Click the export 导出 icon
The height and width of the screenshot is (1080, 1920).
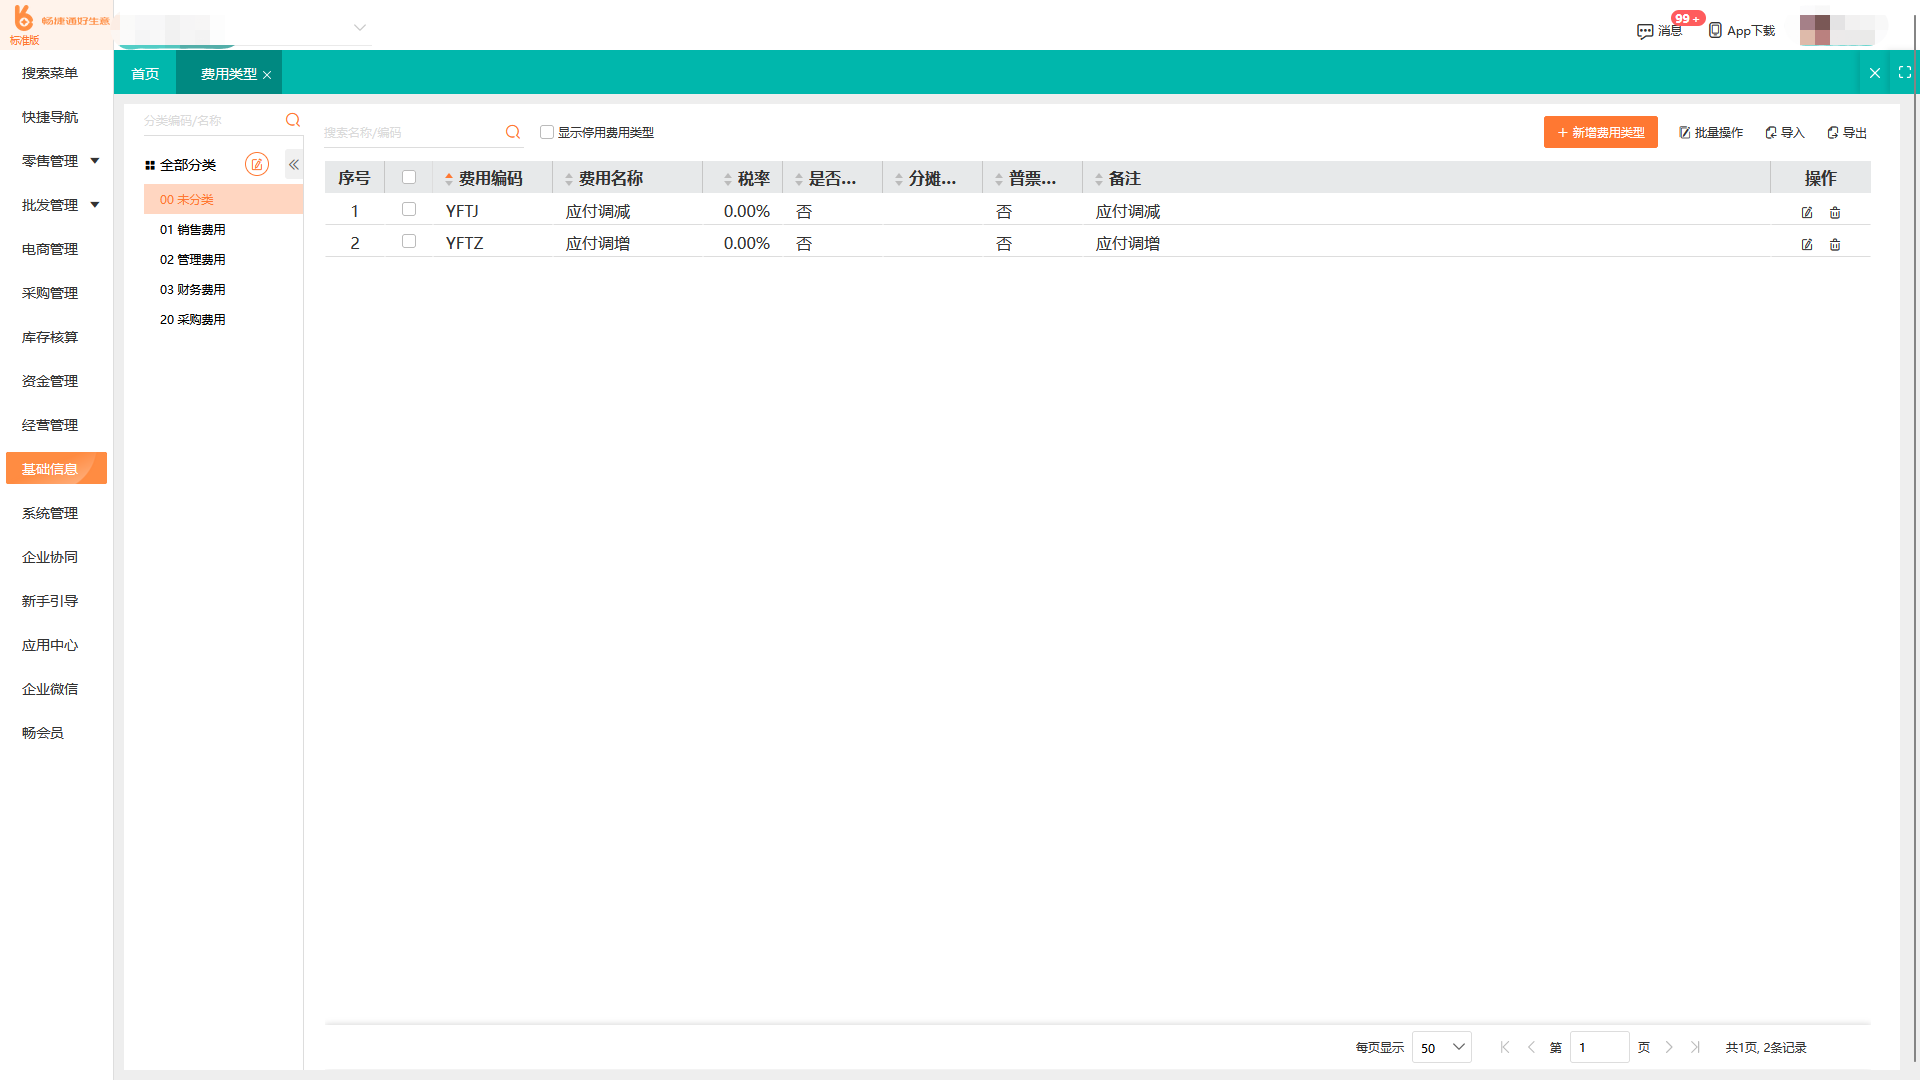tap(1846, 131)
